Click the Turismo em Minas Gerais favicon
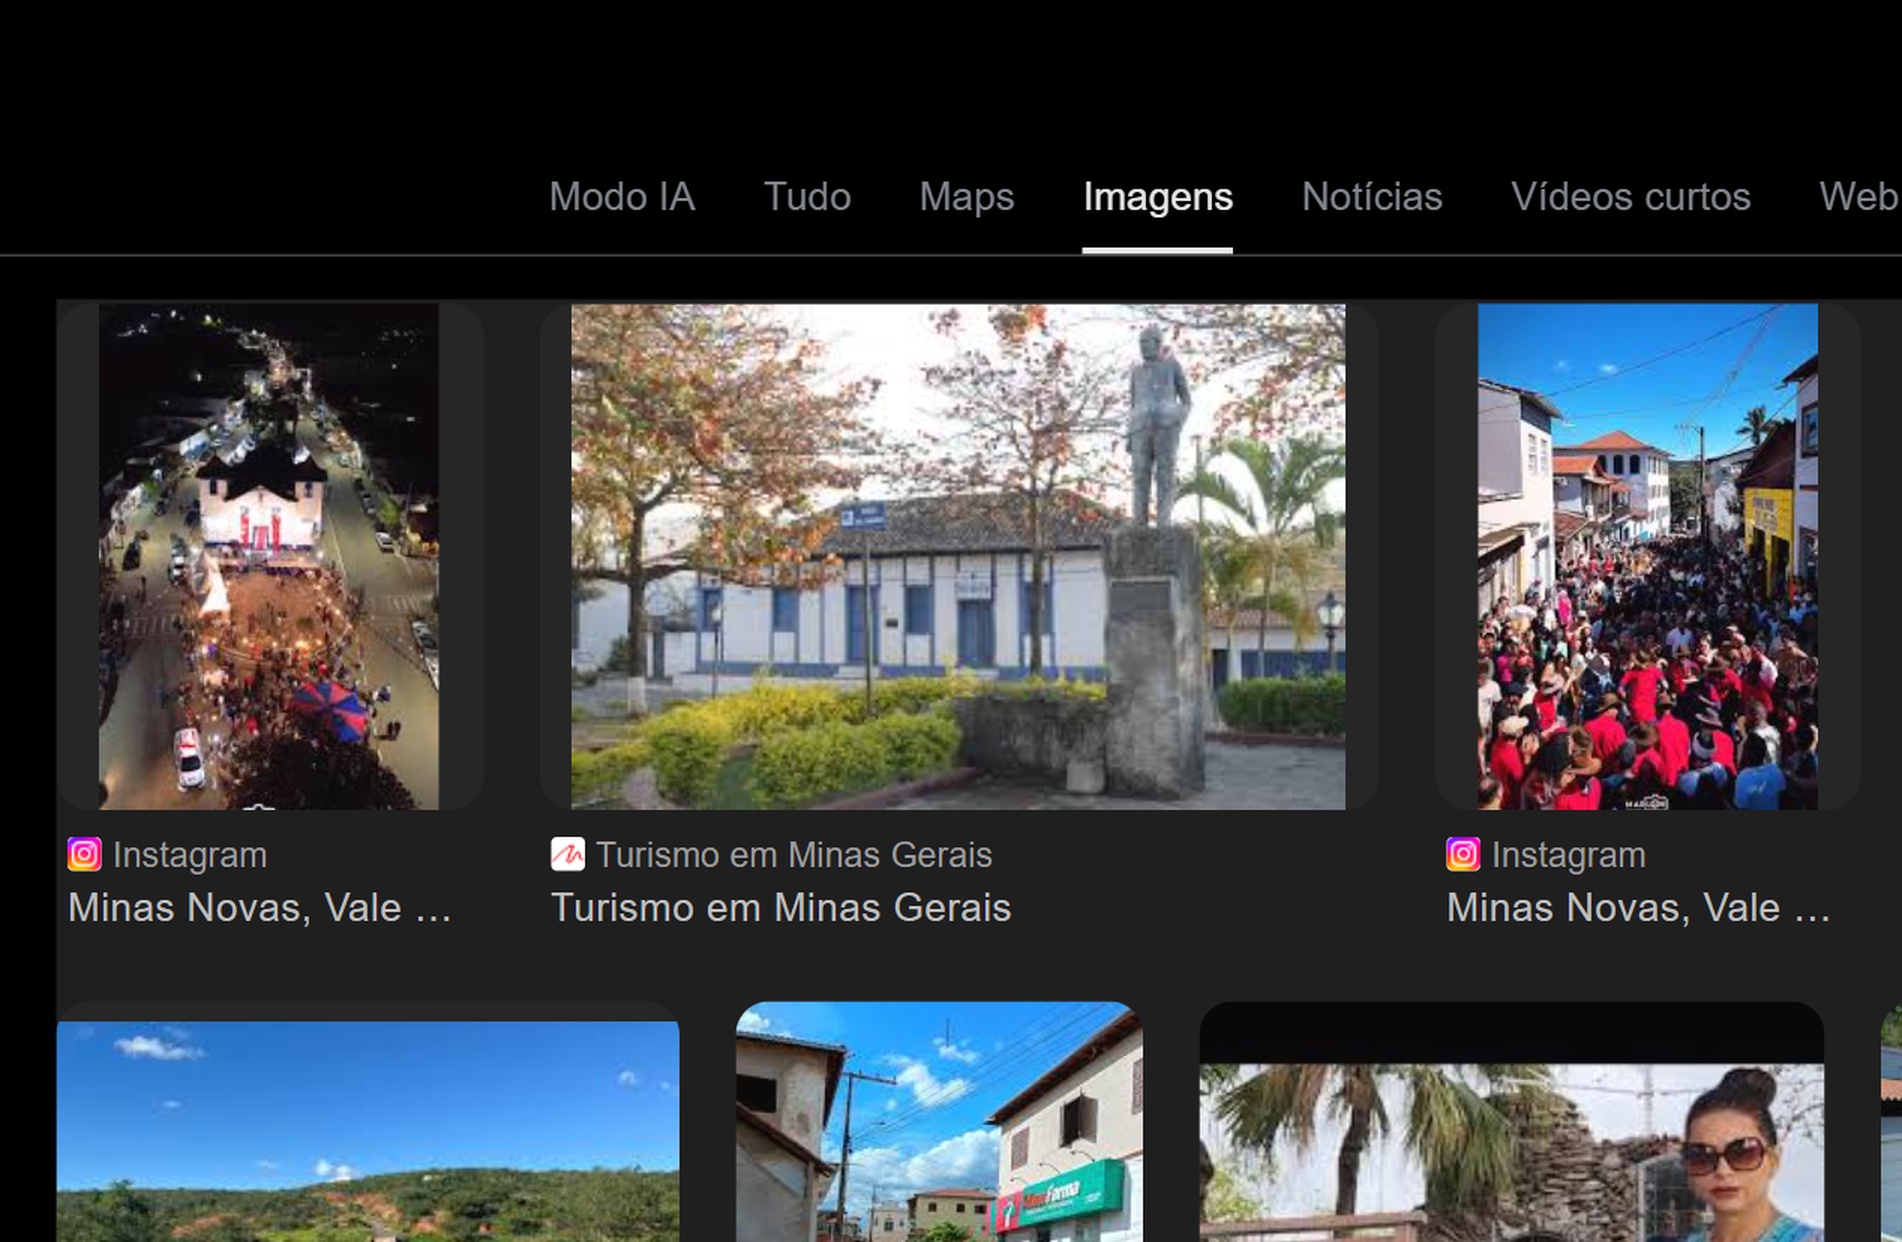The width and height of the screenshot is (1902, 1242). pos(568,855)
